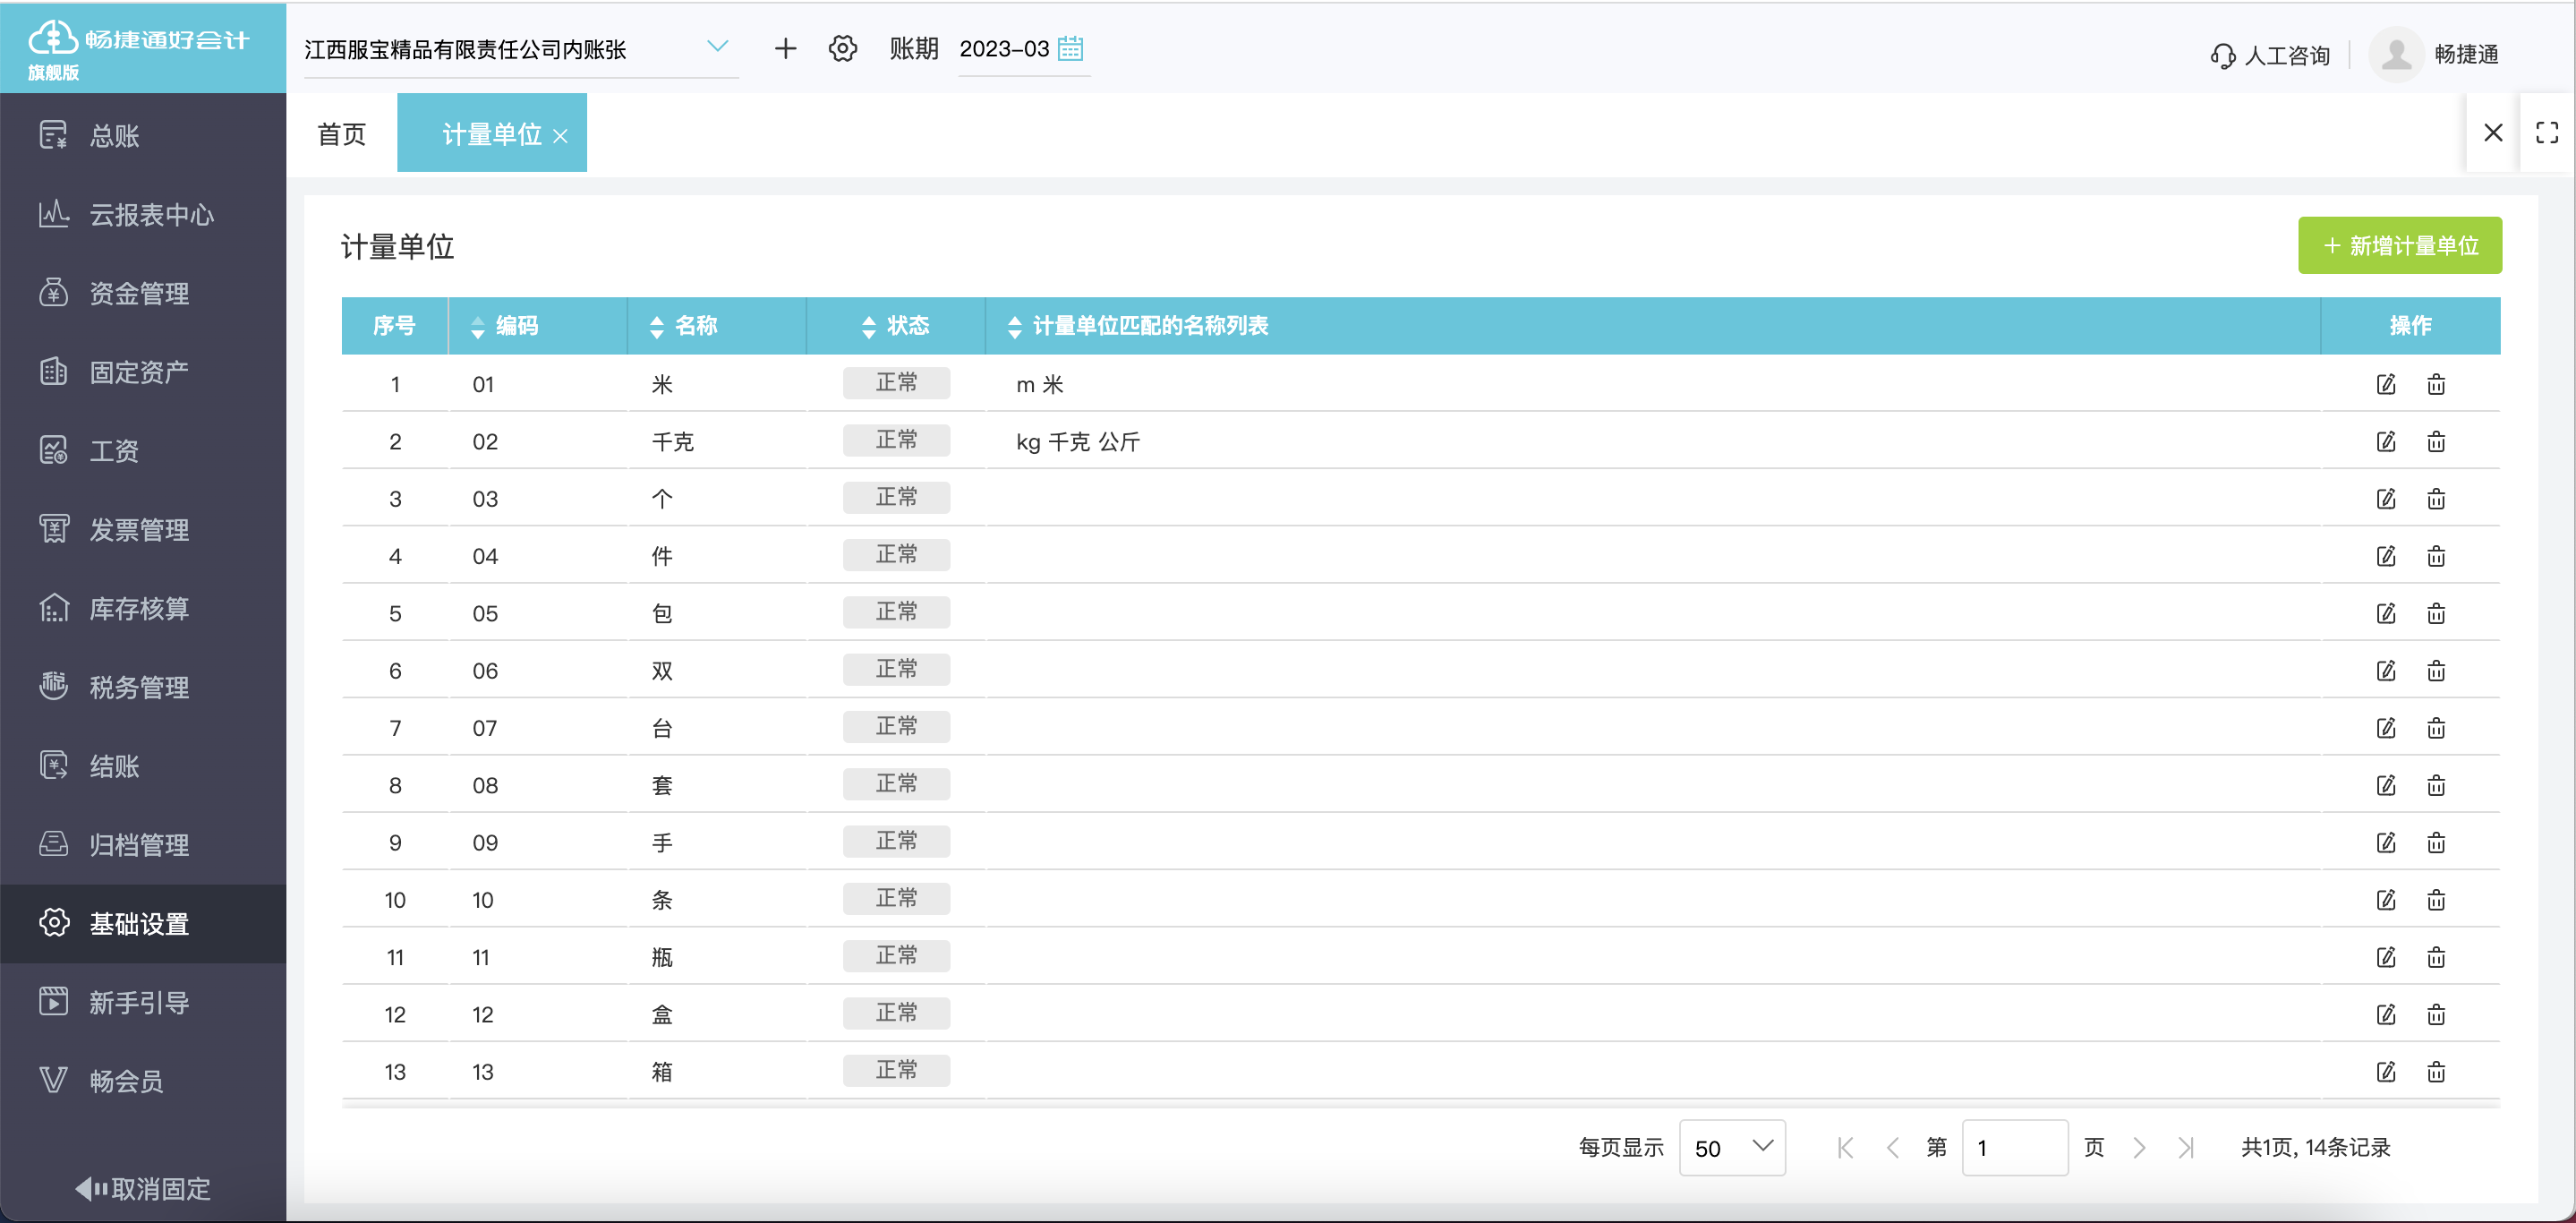Click 新增计量单位 button
The image size is (2576, 1223).
[2399, 246]
